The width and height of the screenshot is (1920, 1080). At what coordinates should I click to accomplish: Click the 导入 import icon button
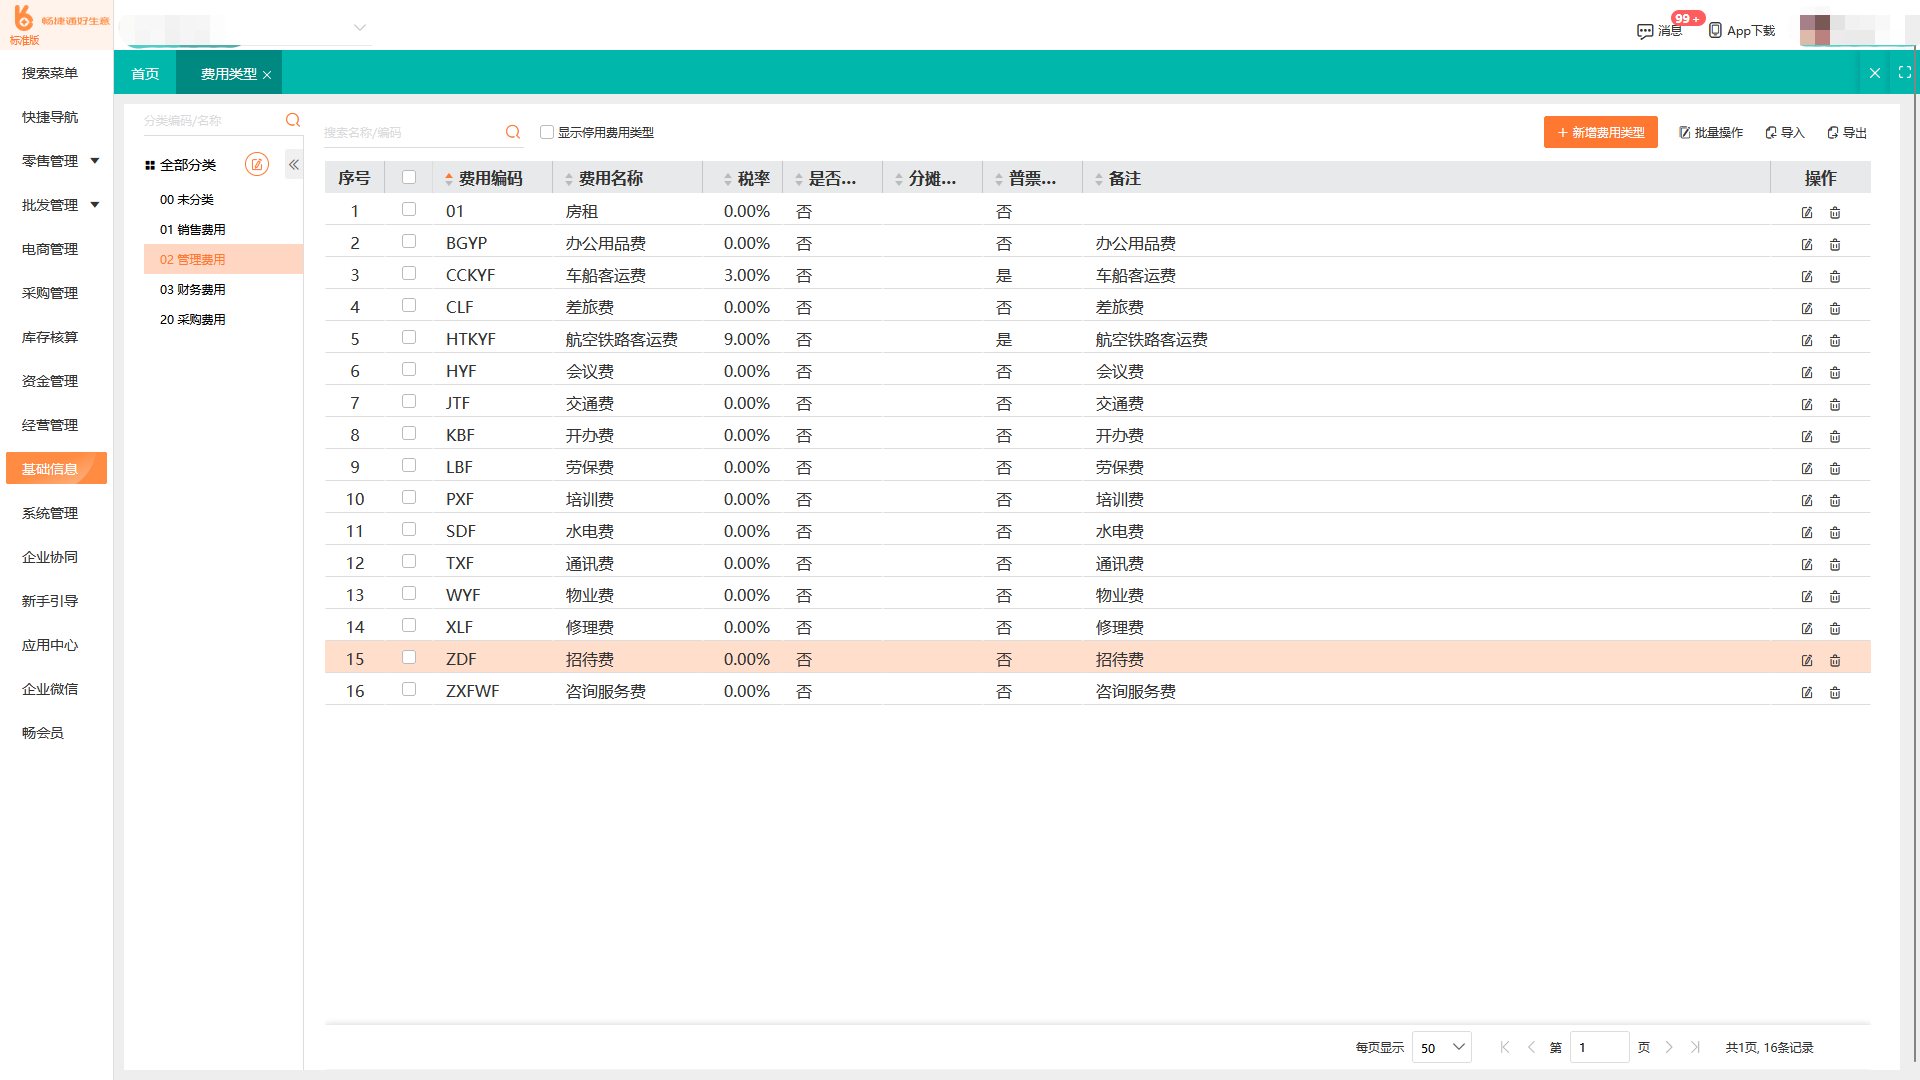coord(1785,131)
